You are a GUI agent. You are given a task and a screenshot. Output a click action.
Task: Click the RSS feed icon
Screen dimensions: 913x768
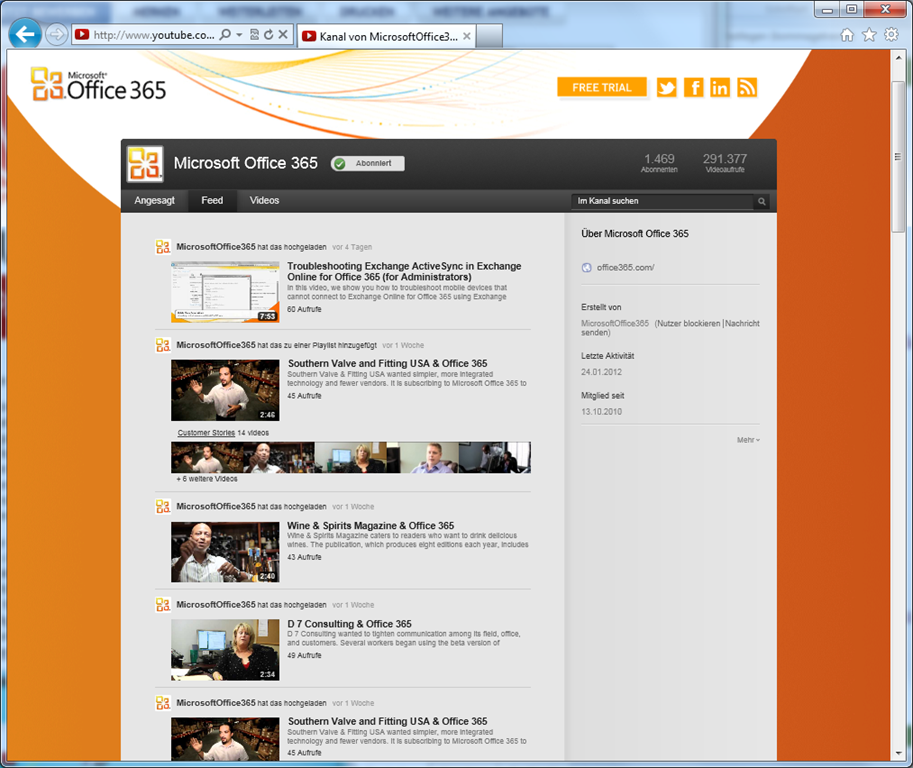747,88
